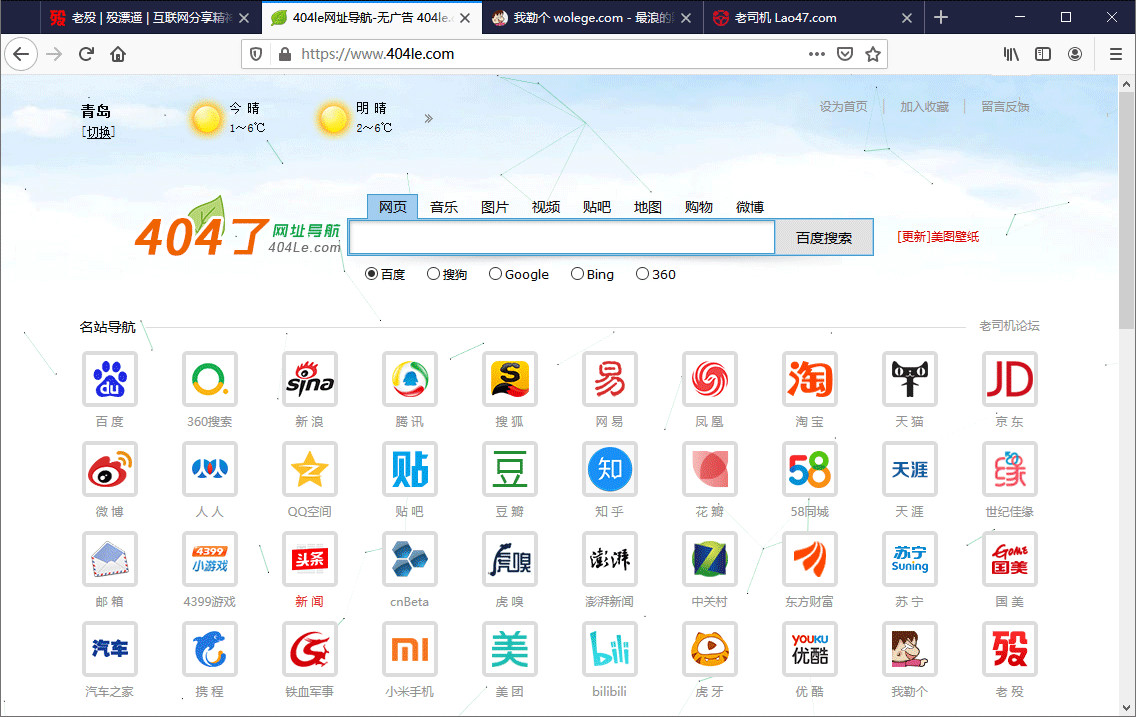Viewport: 1136px width, 717px height.
Task: Open the Firefox hamburger menu
Action: tap(1116, 54)
